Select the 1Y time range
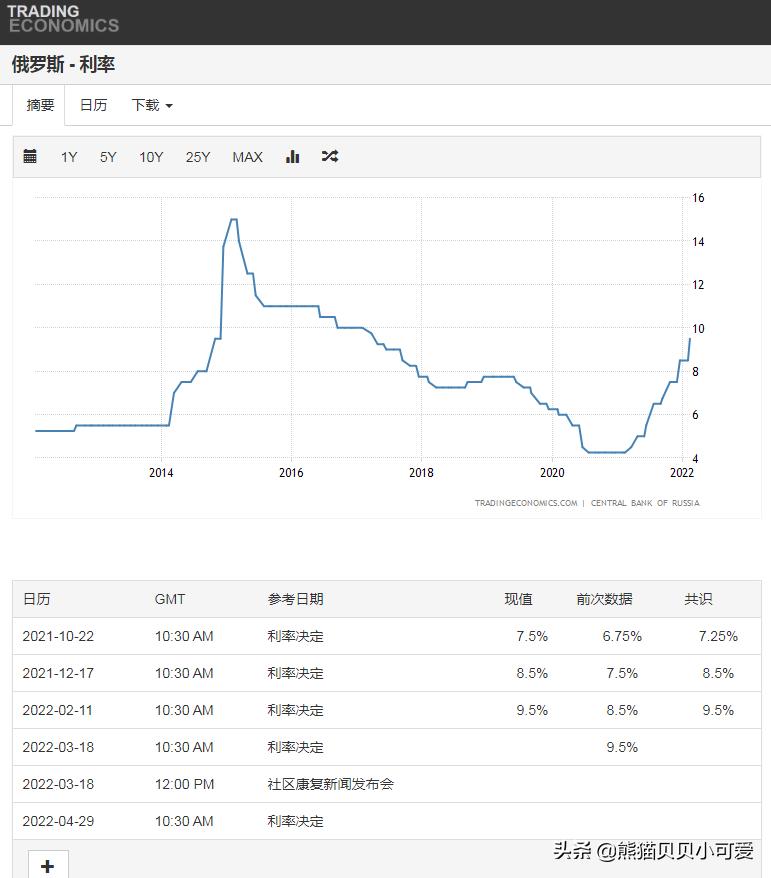 pos(69,157)
